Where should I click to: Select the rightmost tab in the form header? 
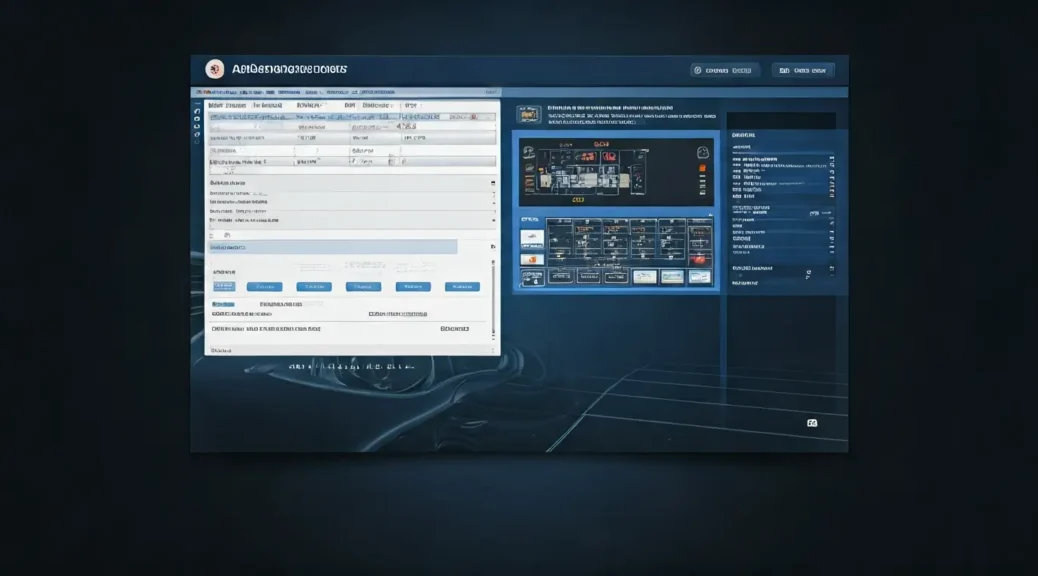pyautogui.click(x=411, y=103)
